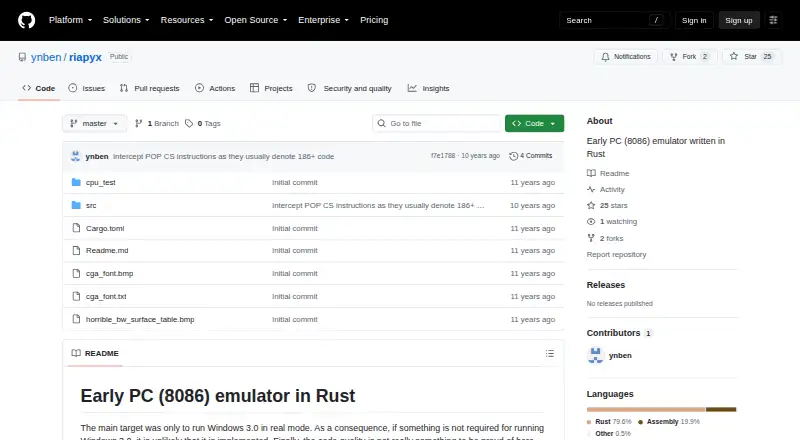Click the horrible_bw_surface_table.bmp file icon
Screen dimensions: 800x440
coord(76,319)
